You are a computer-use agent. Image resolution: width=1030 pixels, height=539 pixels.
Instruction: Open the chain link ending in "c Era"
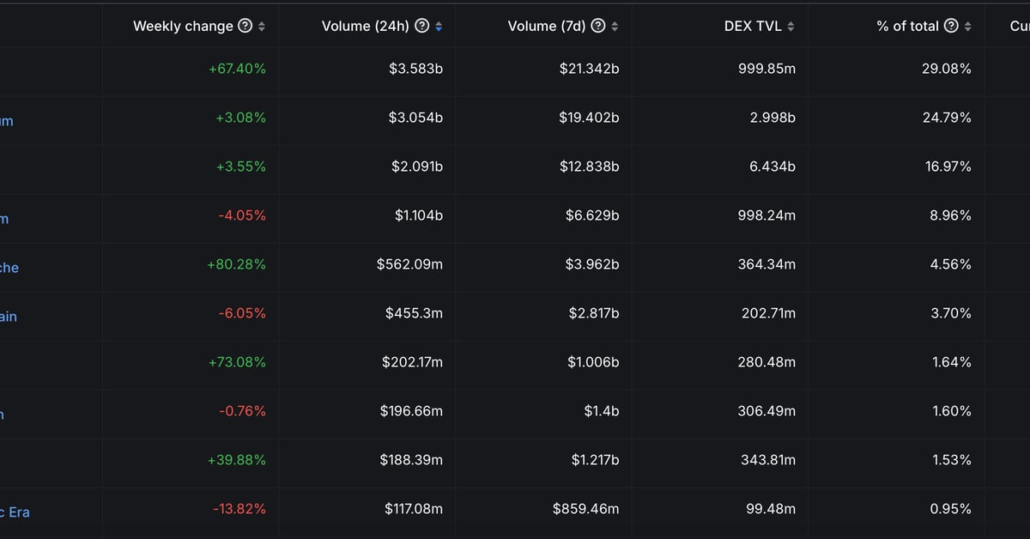click(x=15, y=512)
